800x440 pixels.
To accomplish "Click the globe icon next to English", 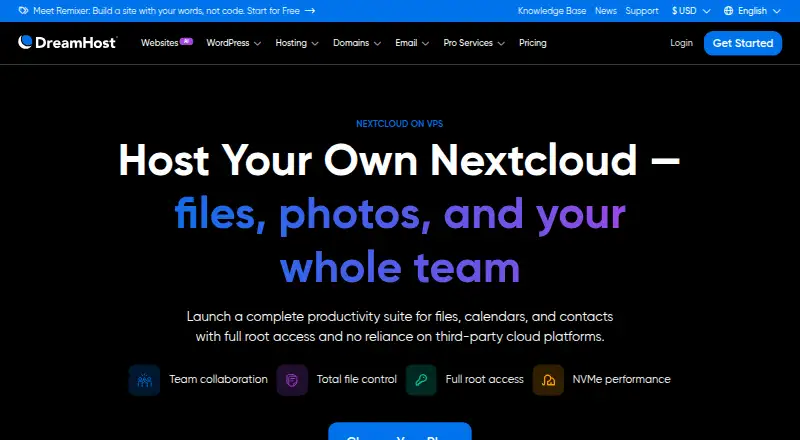I will point(728,11).
